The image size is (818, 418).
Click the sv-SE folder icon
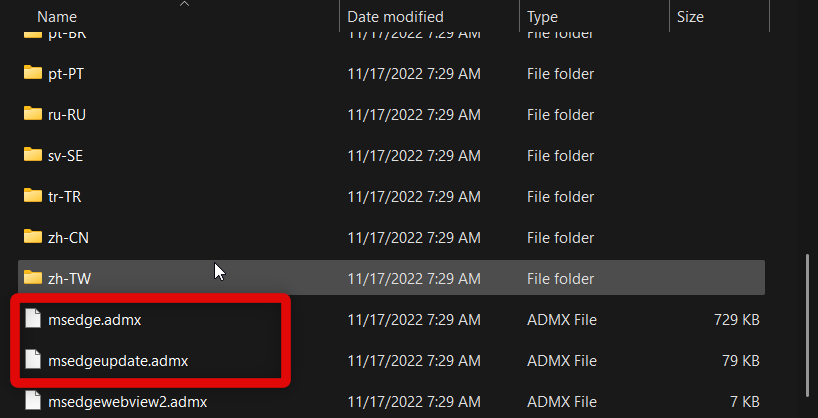(33, 155)
